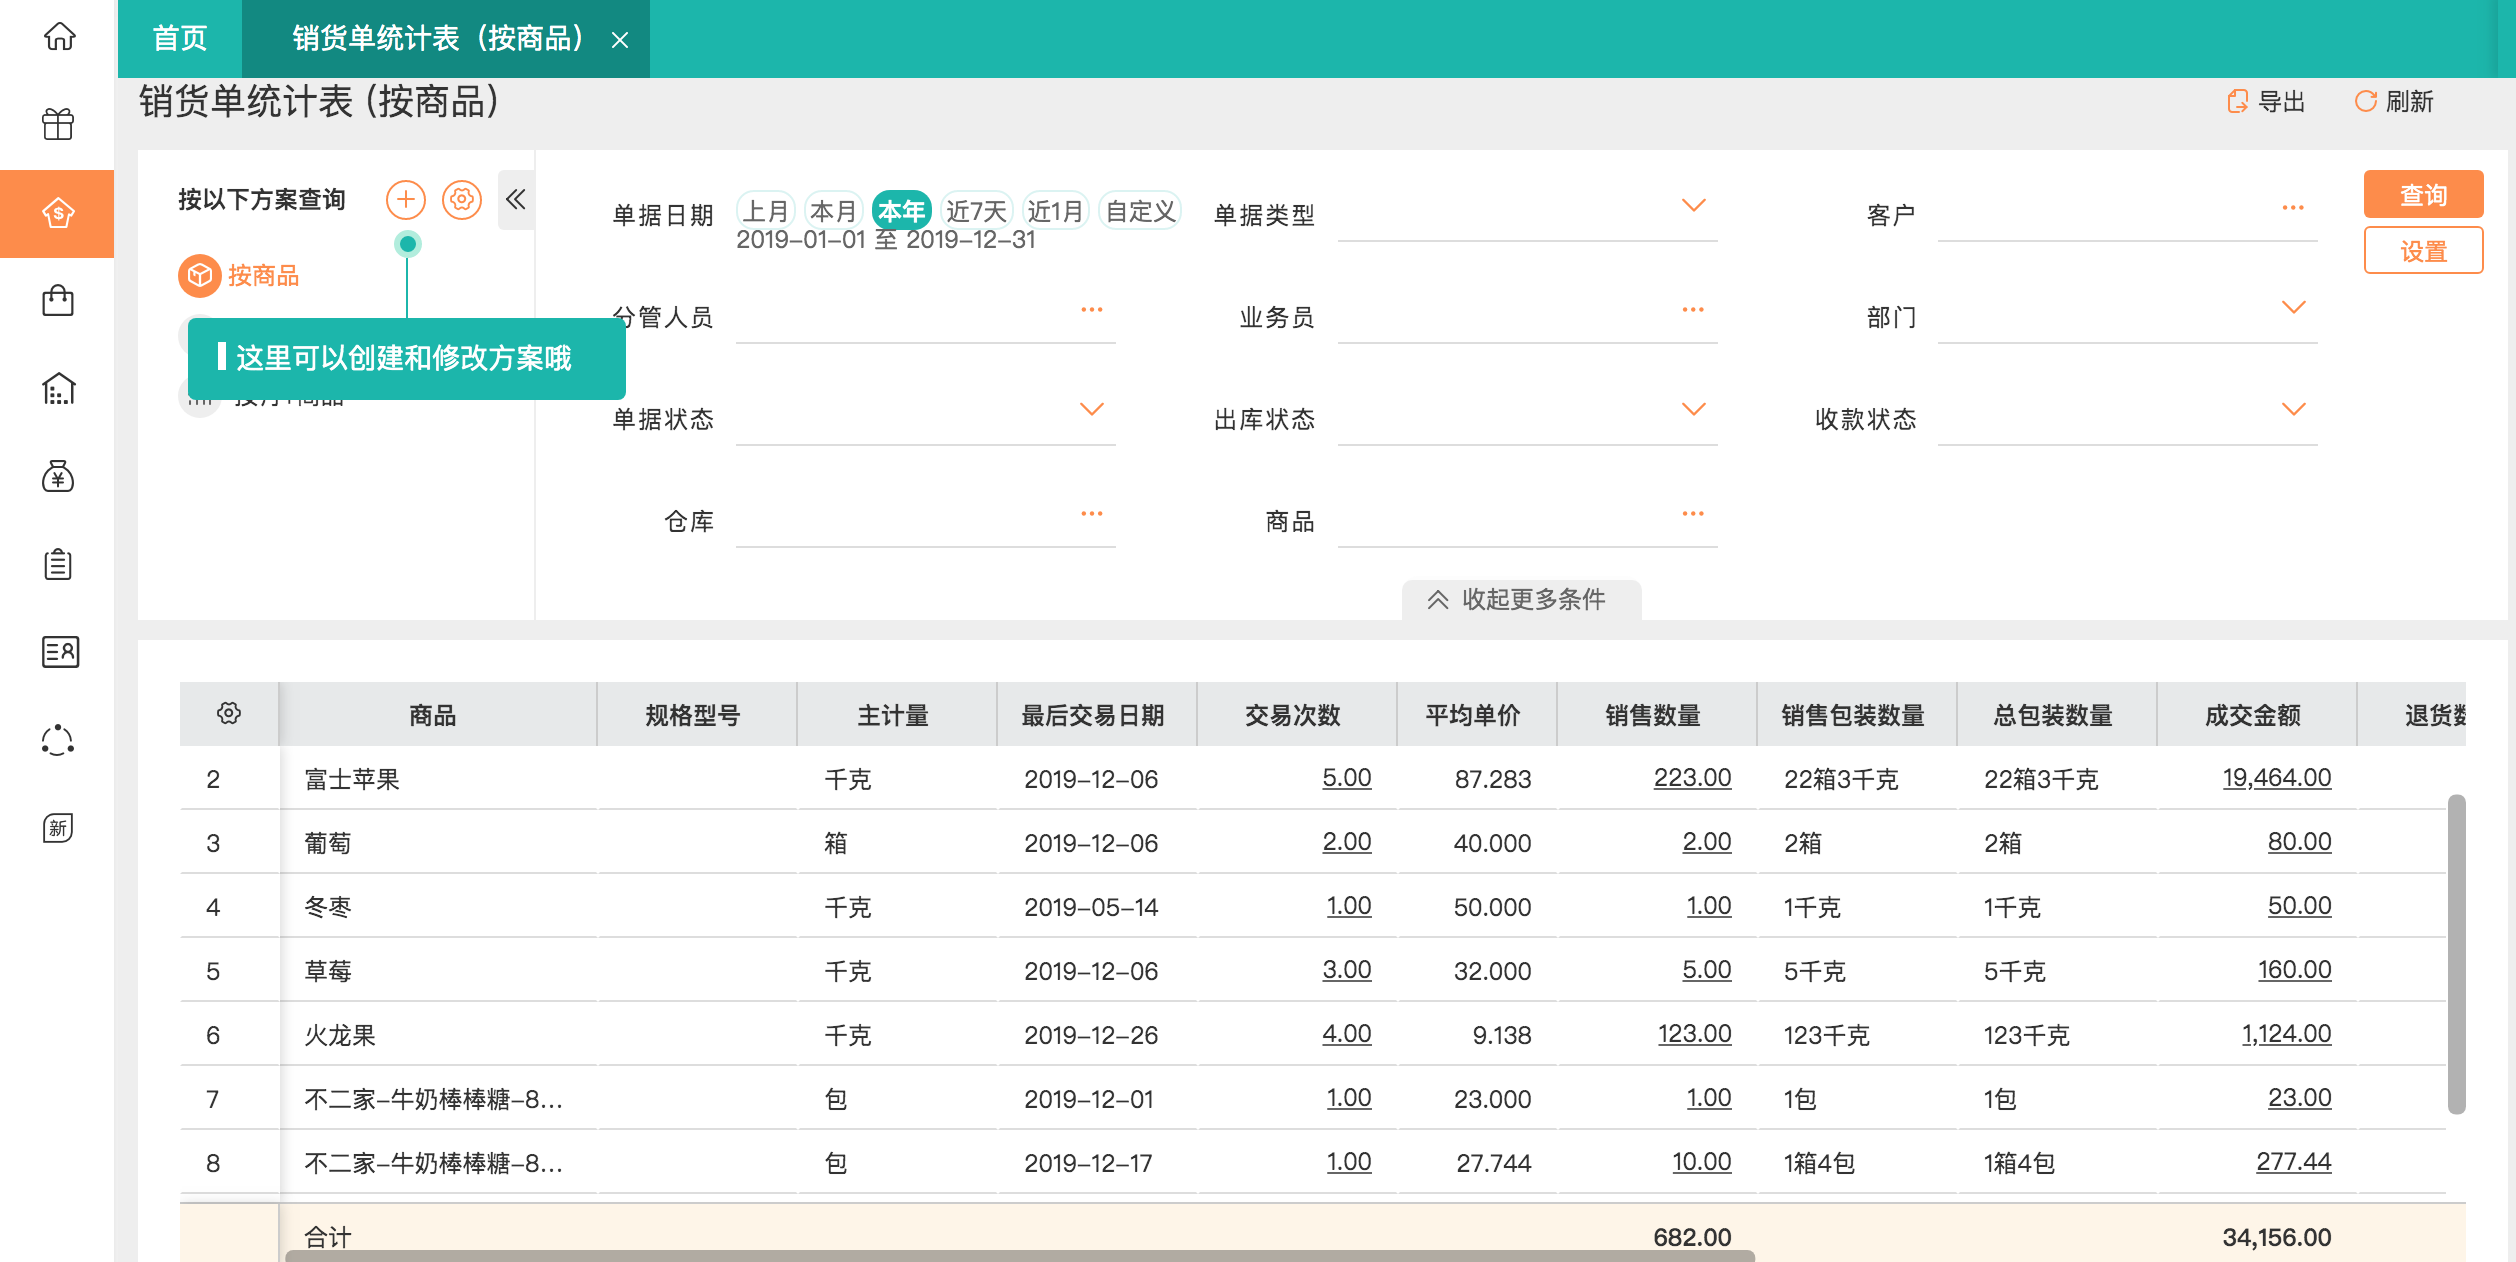Click the home sidebar icon
The height and width of the screenshot is (1262, 2516).
(x=60, y=35)
